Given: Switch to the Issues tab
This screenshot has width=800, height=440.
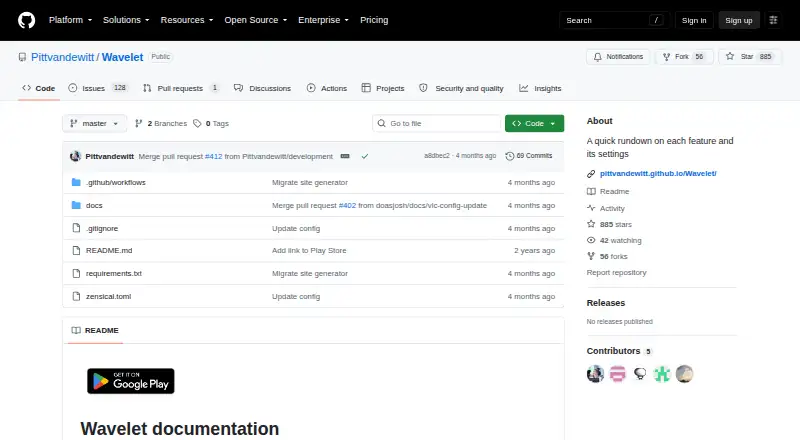Looking at the screenshot, I should (x=97, y=88).
